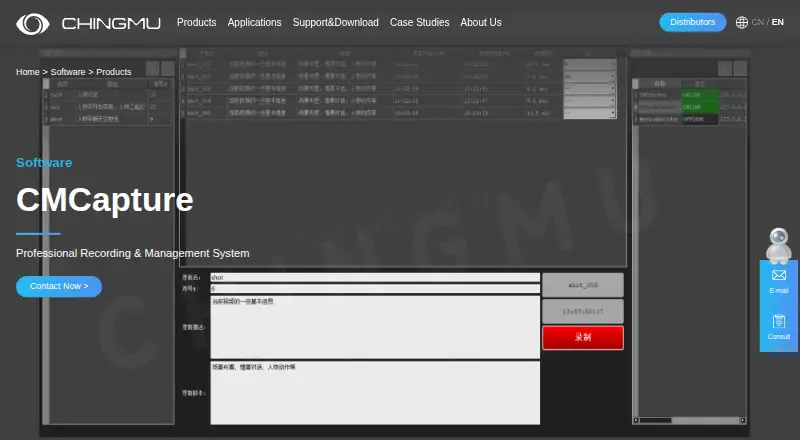
Task: Click 'Professional Recording & Management System' text
Action: 133,253
